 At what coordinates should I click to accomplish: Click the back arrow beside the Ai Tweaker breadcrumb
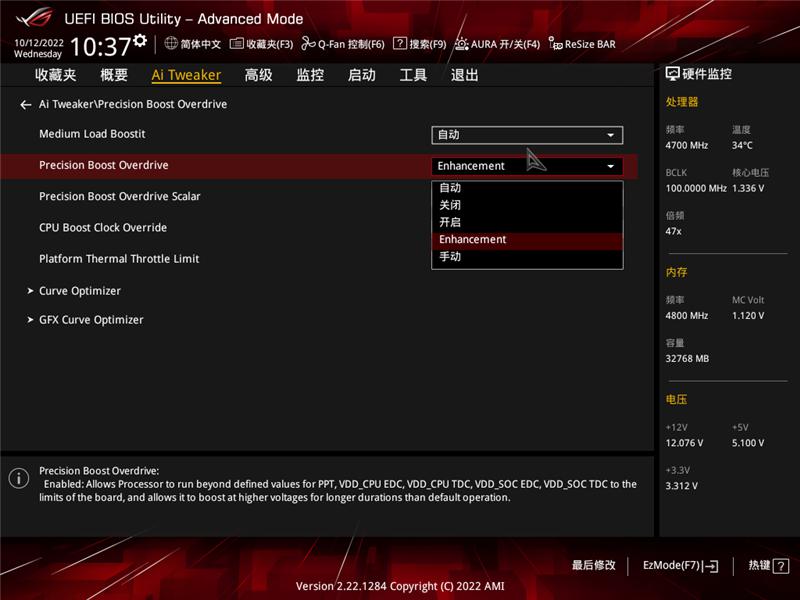[x=26, y=105]
